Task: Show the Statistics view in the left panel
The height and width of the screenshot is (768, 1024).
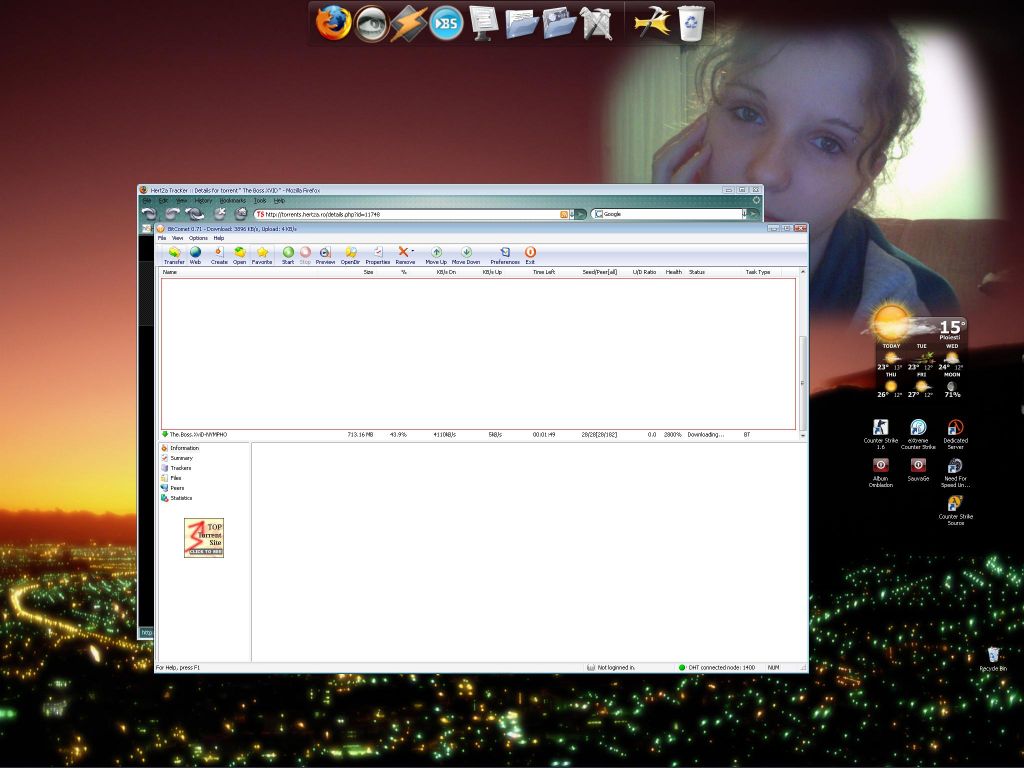Action: 181,498
